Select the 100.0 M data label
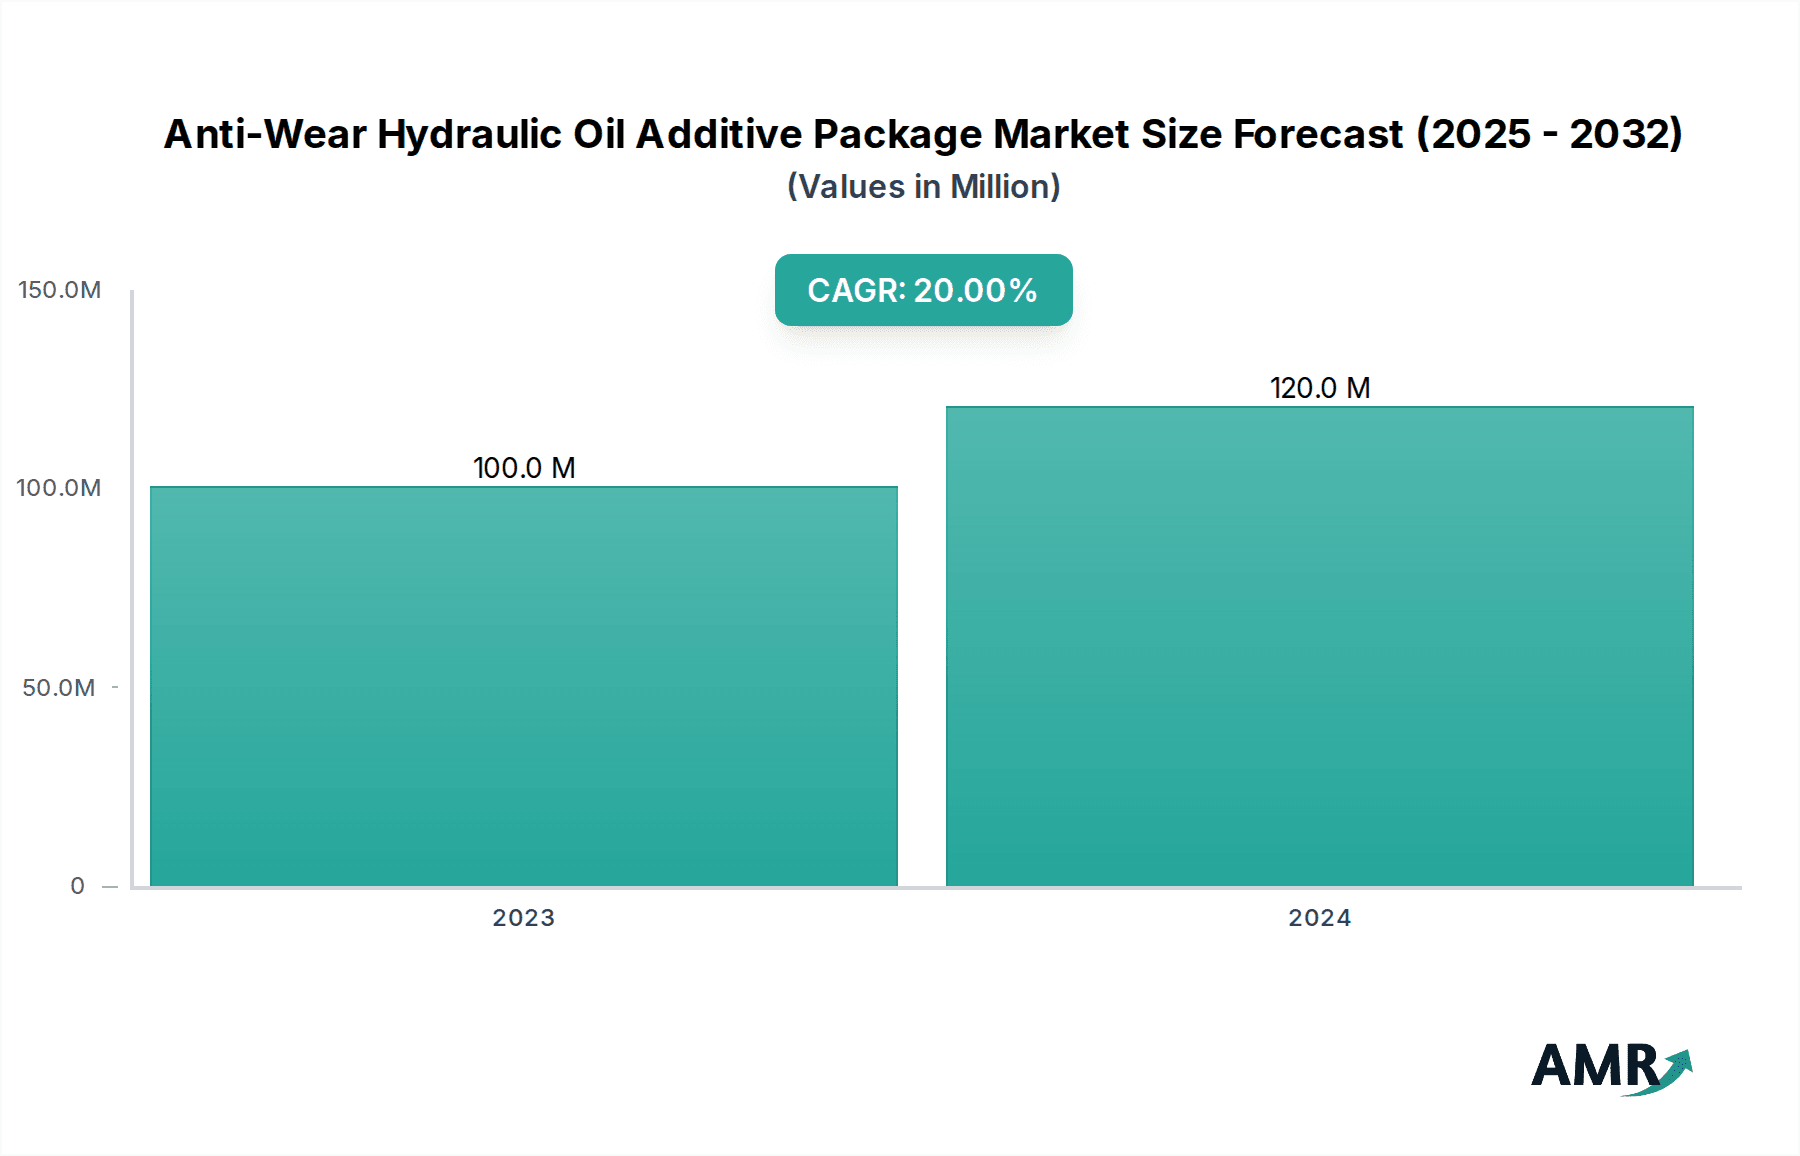 coord(524,465)
